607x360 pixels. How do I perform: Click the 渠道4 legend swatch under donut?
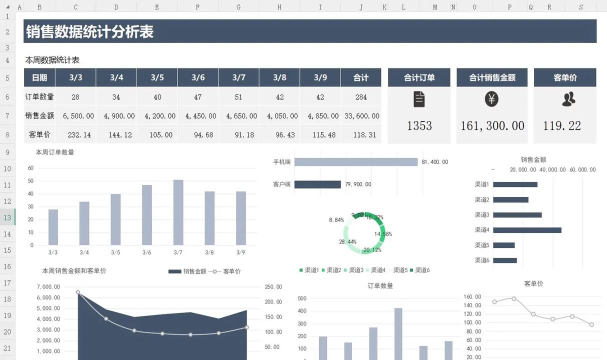coord(367,270)
